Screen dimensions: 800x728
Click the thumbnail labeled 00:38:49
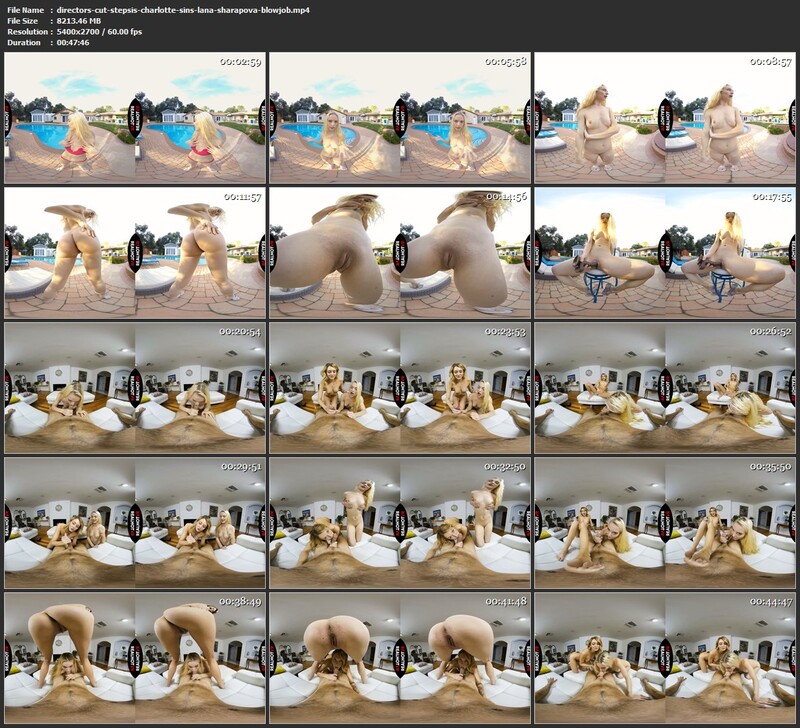135,657
